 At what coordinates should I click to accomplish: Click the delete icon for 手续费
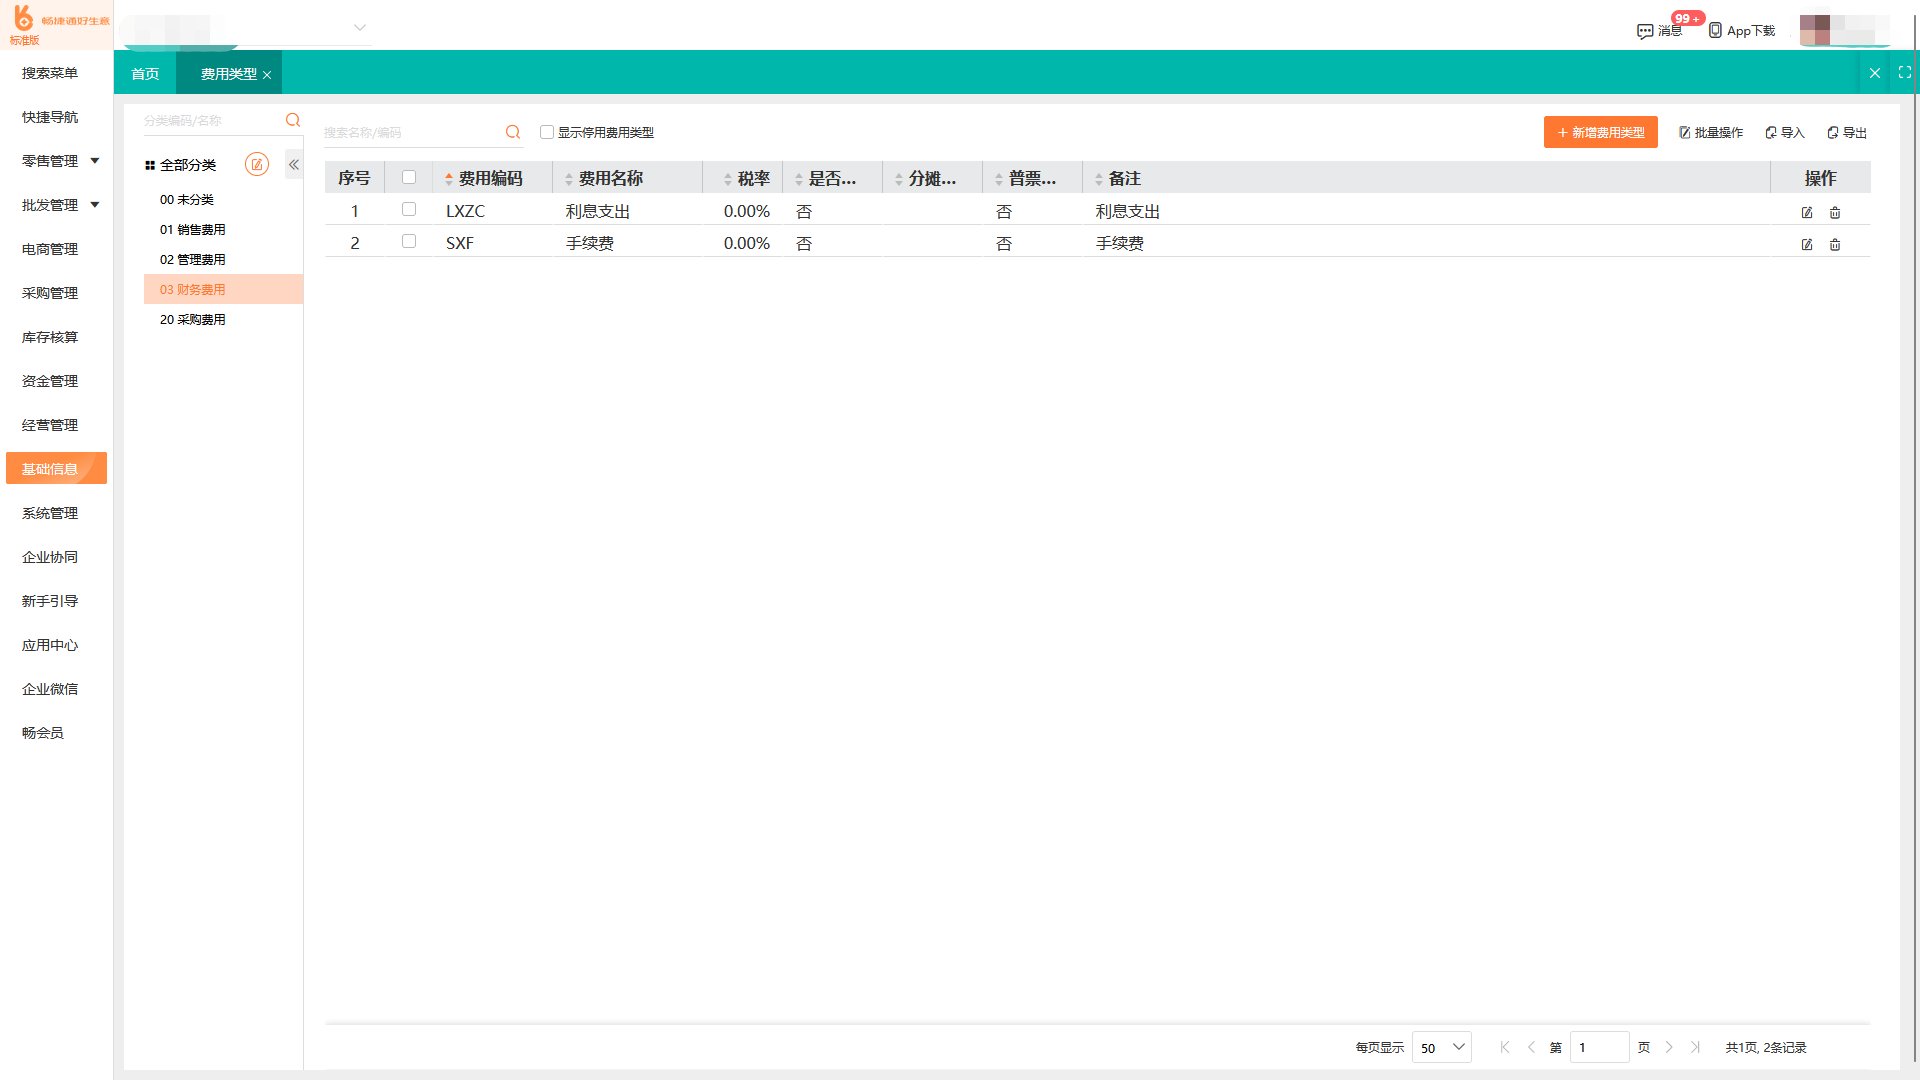(x=1836, y=244)
